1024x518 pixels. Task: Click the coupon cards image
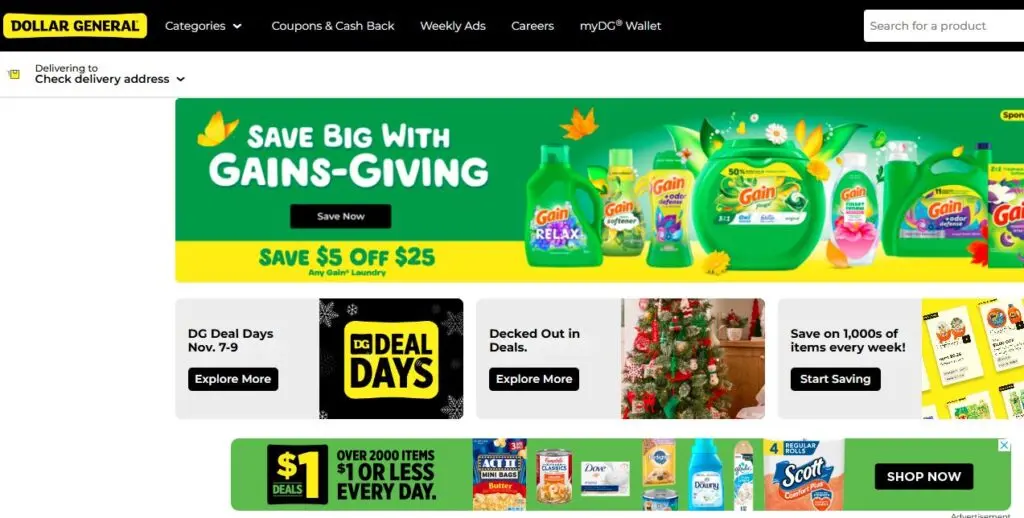pyautogui.click(x=972, y=359)
